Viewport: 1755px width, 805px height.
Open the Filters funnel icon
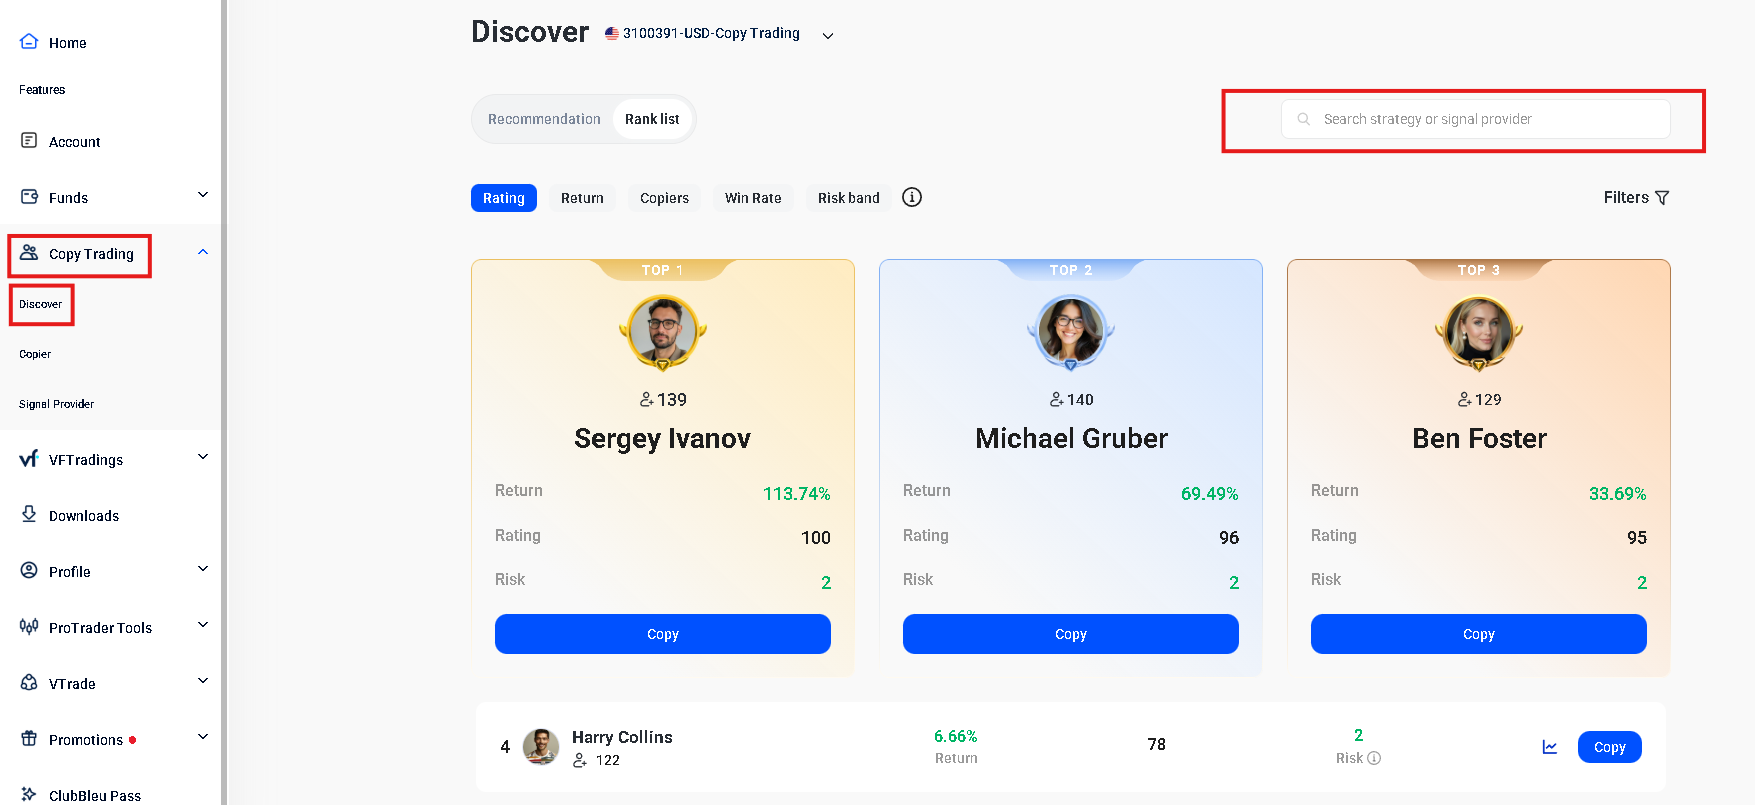(1662, 198)
